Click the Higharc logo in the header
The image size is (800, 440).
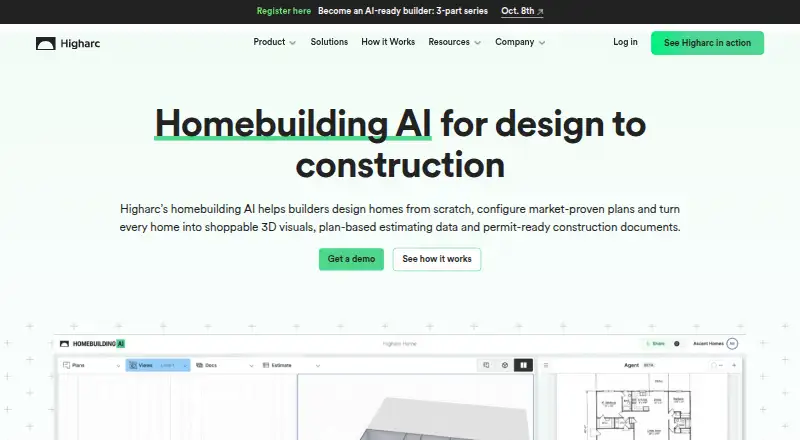pyautogui.click(x=68, y=43)
